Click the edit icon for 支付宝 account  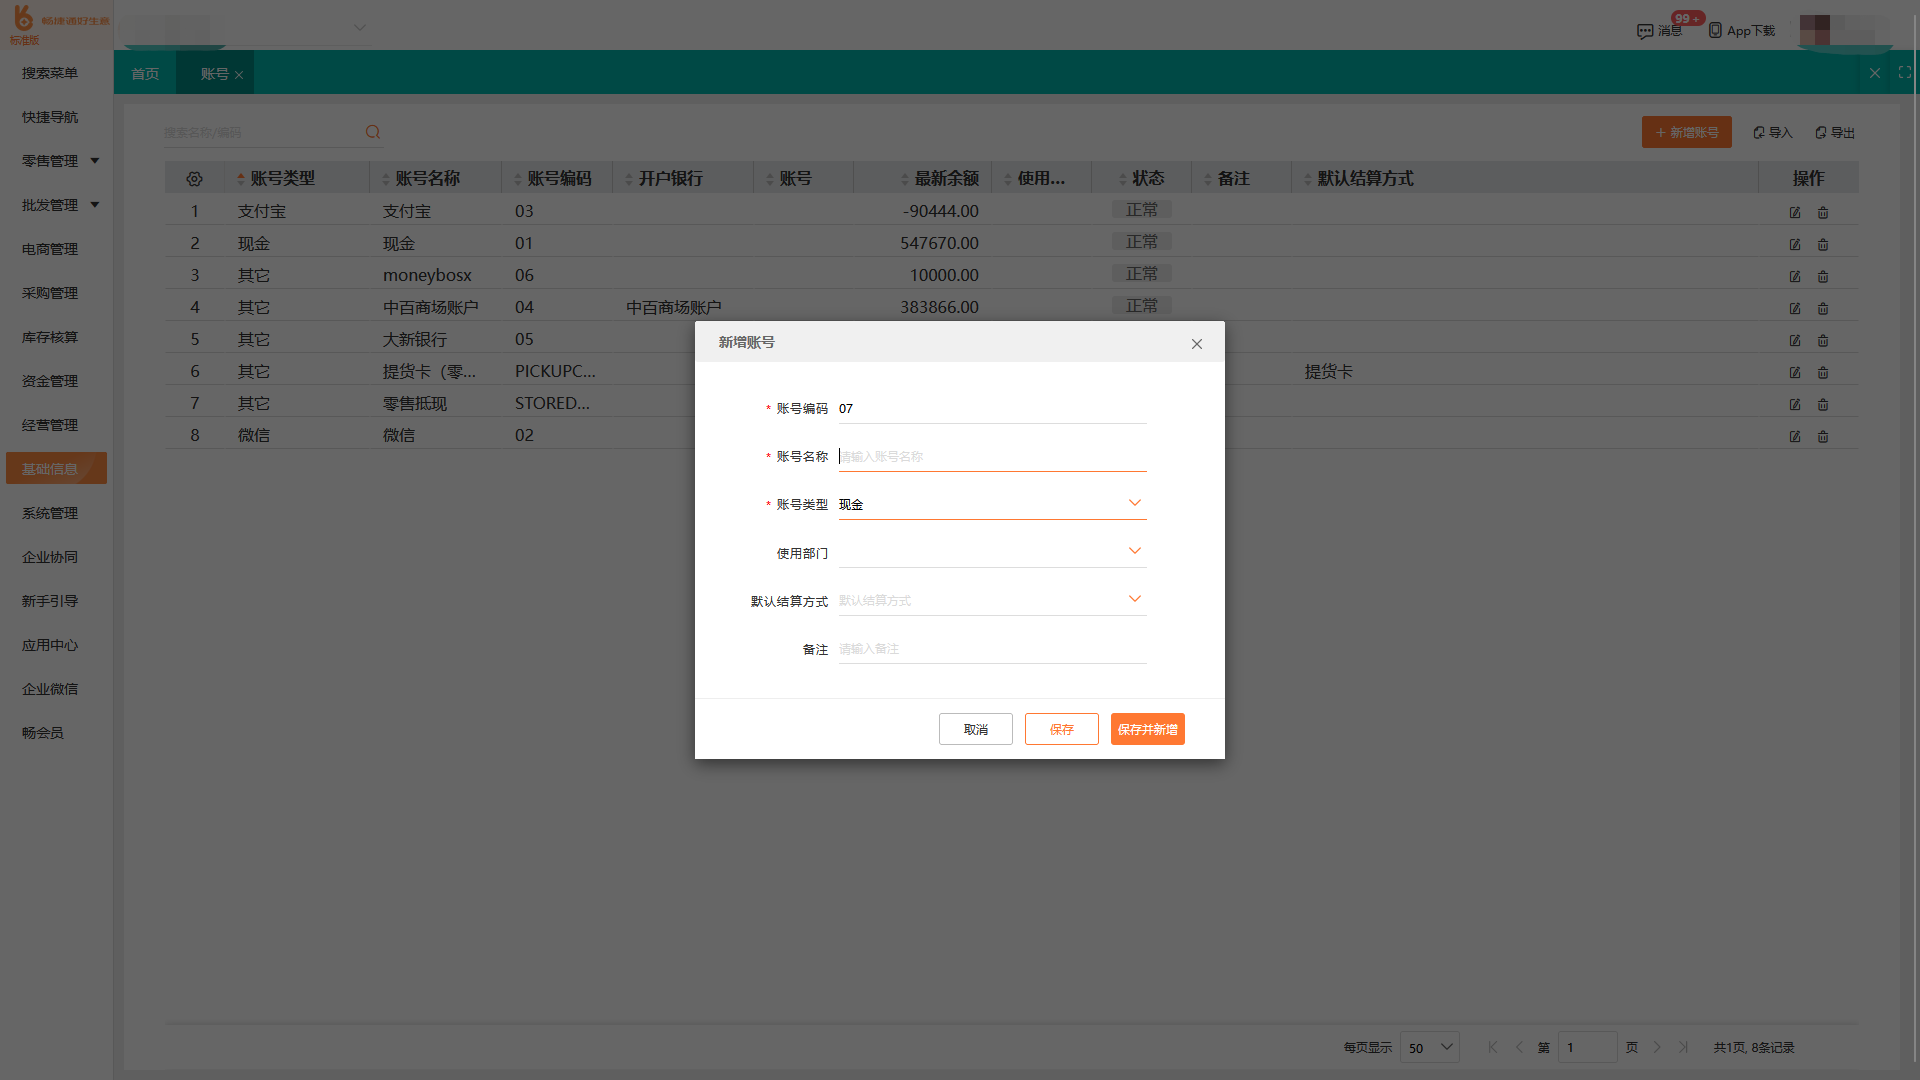(x=1795, y=212)
